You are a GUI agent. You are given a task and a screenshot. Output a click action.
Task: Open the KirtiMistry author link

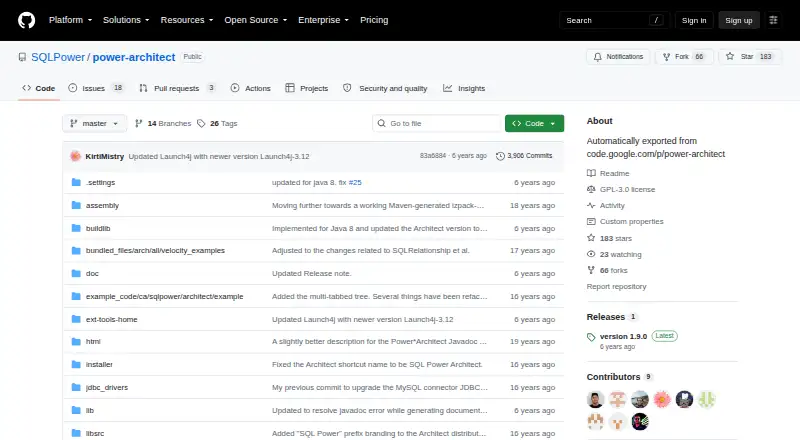(105, 156)
